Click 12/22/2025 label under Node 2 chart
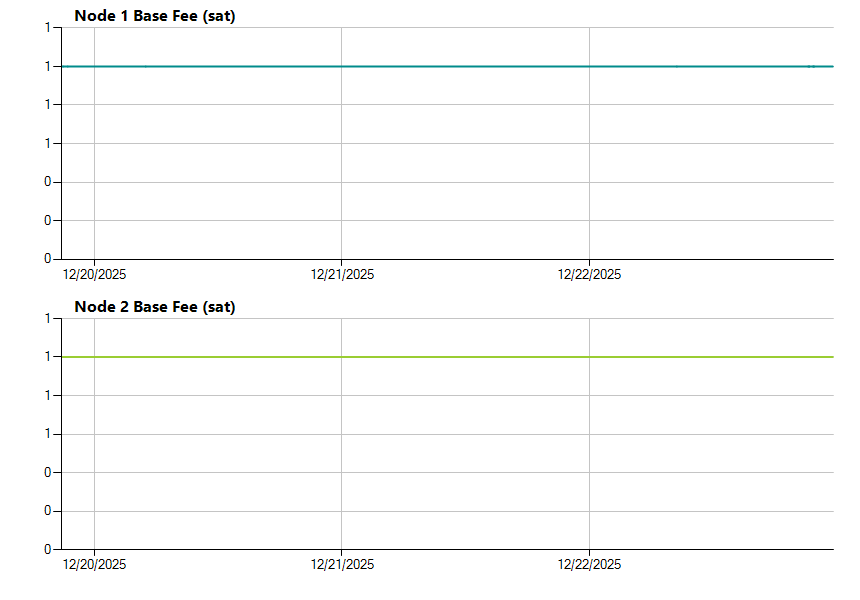Screen dimensions: 860x600 pyautogui.click(x=589, y=565)
